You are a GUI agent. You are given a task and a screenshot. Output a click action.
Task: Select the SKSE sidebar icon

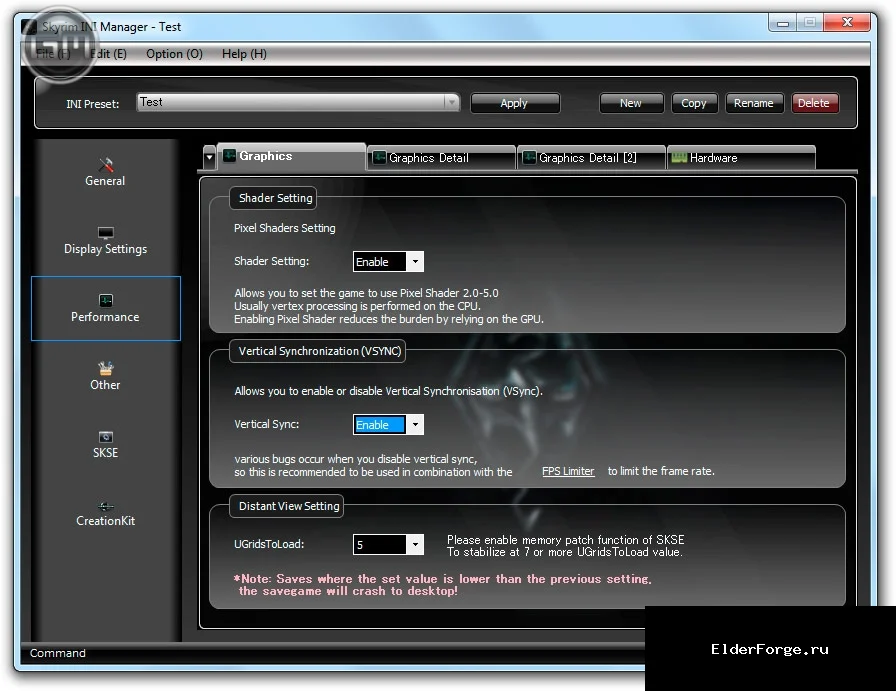pyautogui.click(x=105, y=437)
